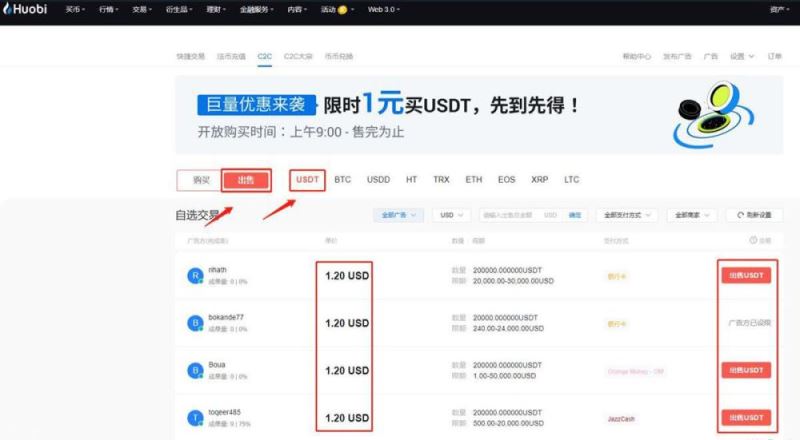This screenshot has width=800, height=440.
Task: Switch to the 快捷交易 tab
Action: click(189, 56)
